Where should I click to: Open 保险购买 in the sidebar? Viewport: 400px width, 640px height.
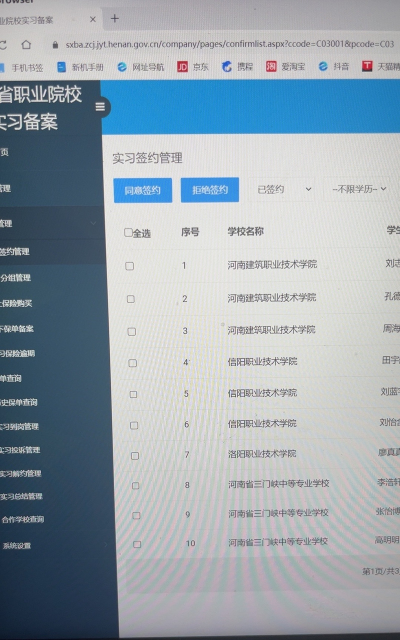pos(16,303)
